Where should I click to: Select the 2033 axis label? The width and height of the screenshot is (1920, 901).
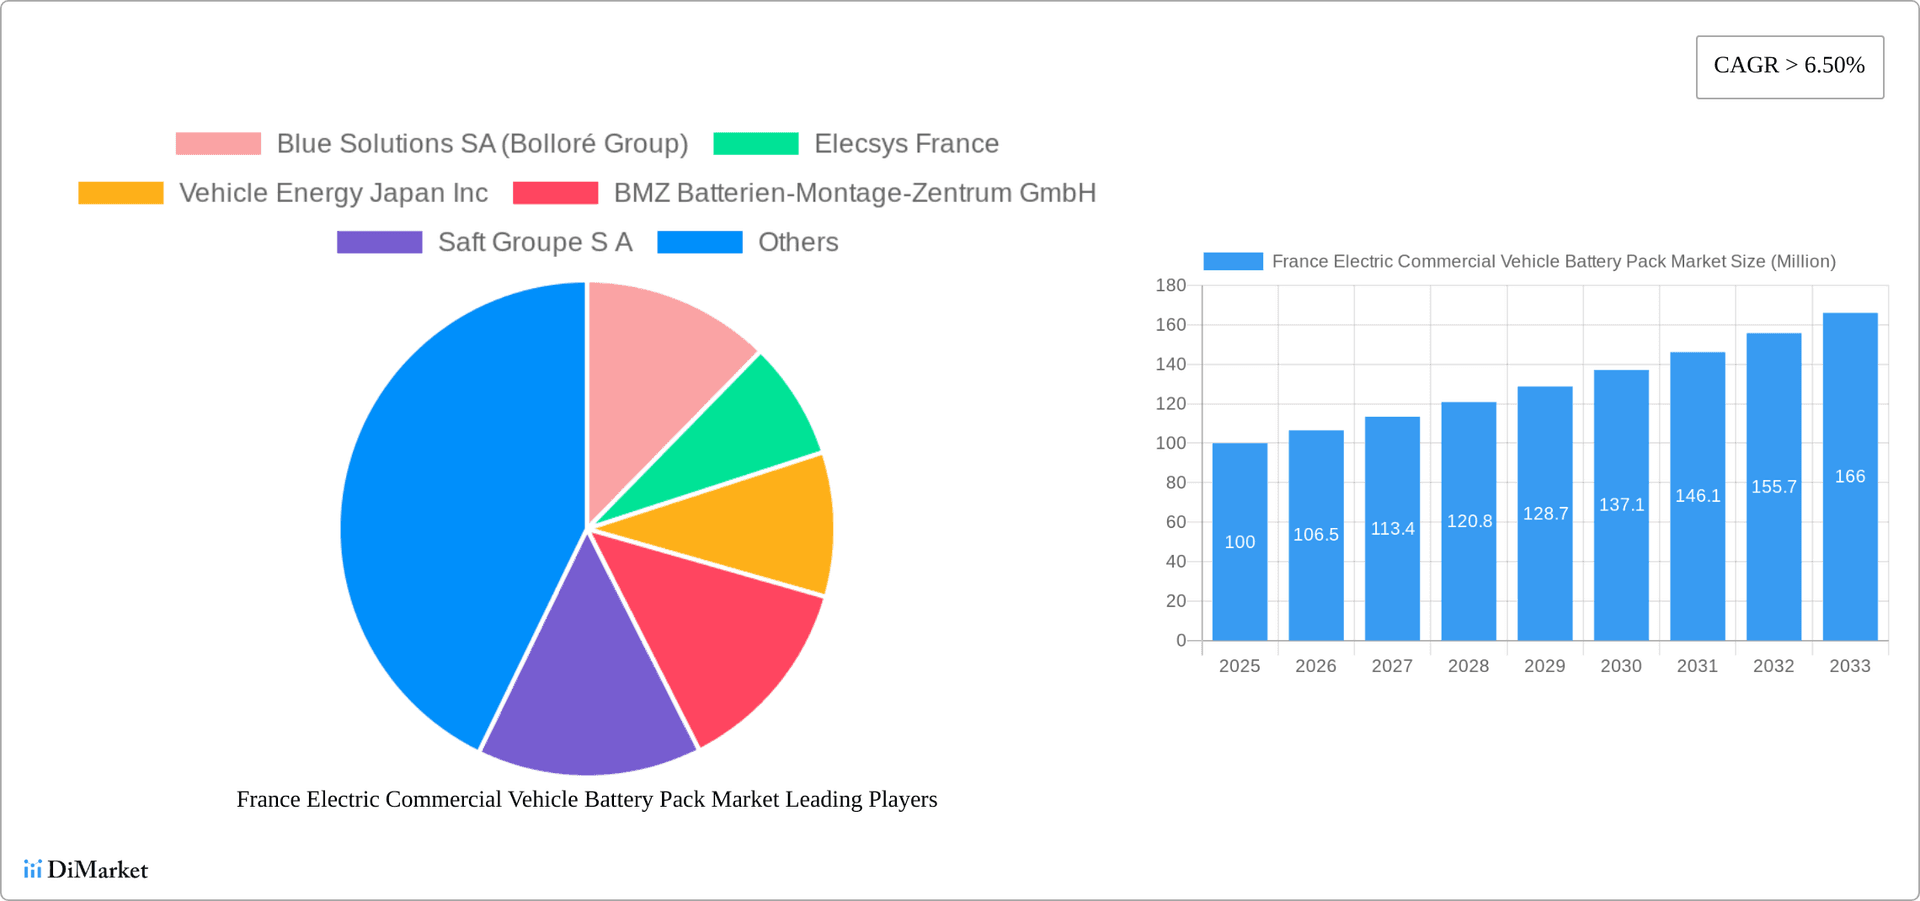click(x=1849, y=665)
